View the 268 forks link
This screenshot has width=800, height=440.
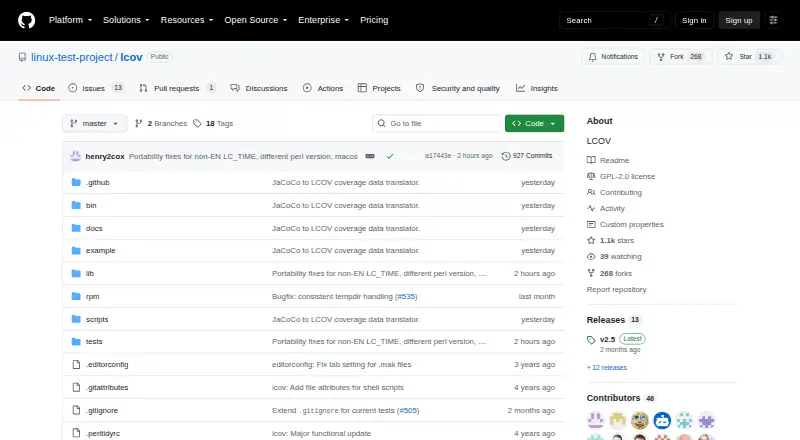tap(609, 274)
